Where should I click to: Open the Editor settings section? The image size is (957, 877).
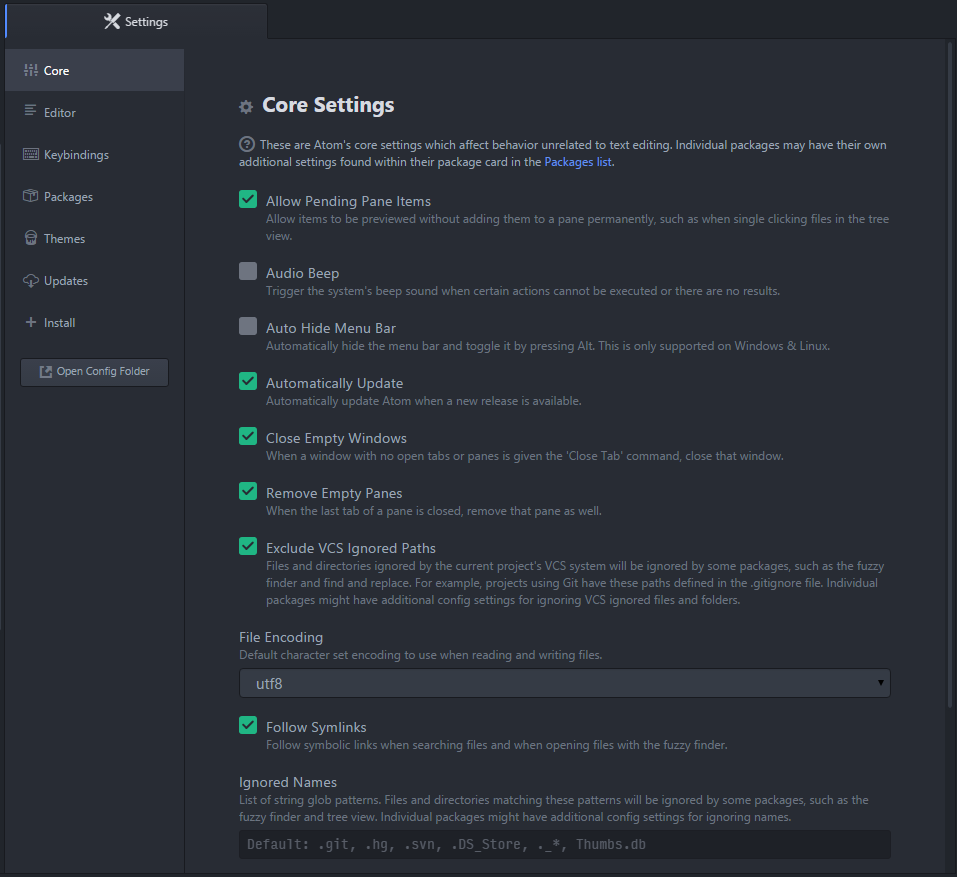pos(60,113)
